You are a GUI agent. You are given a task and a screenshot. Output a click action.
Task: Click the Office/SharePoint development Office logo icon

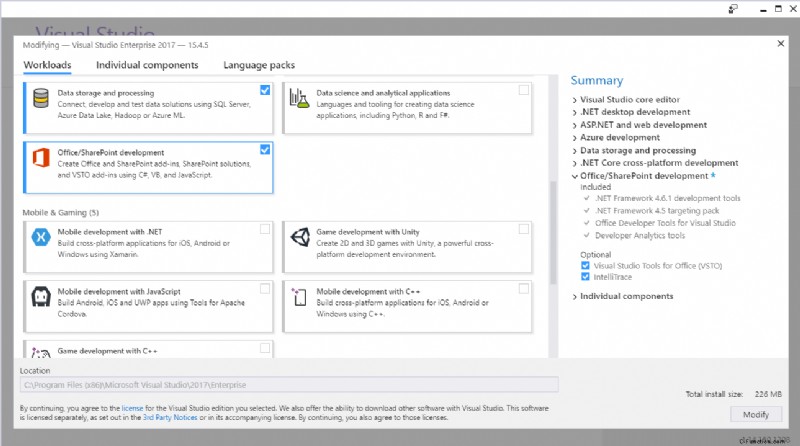click(x=41, y=158)
